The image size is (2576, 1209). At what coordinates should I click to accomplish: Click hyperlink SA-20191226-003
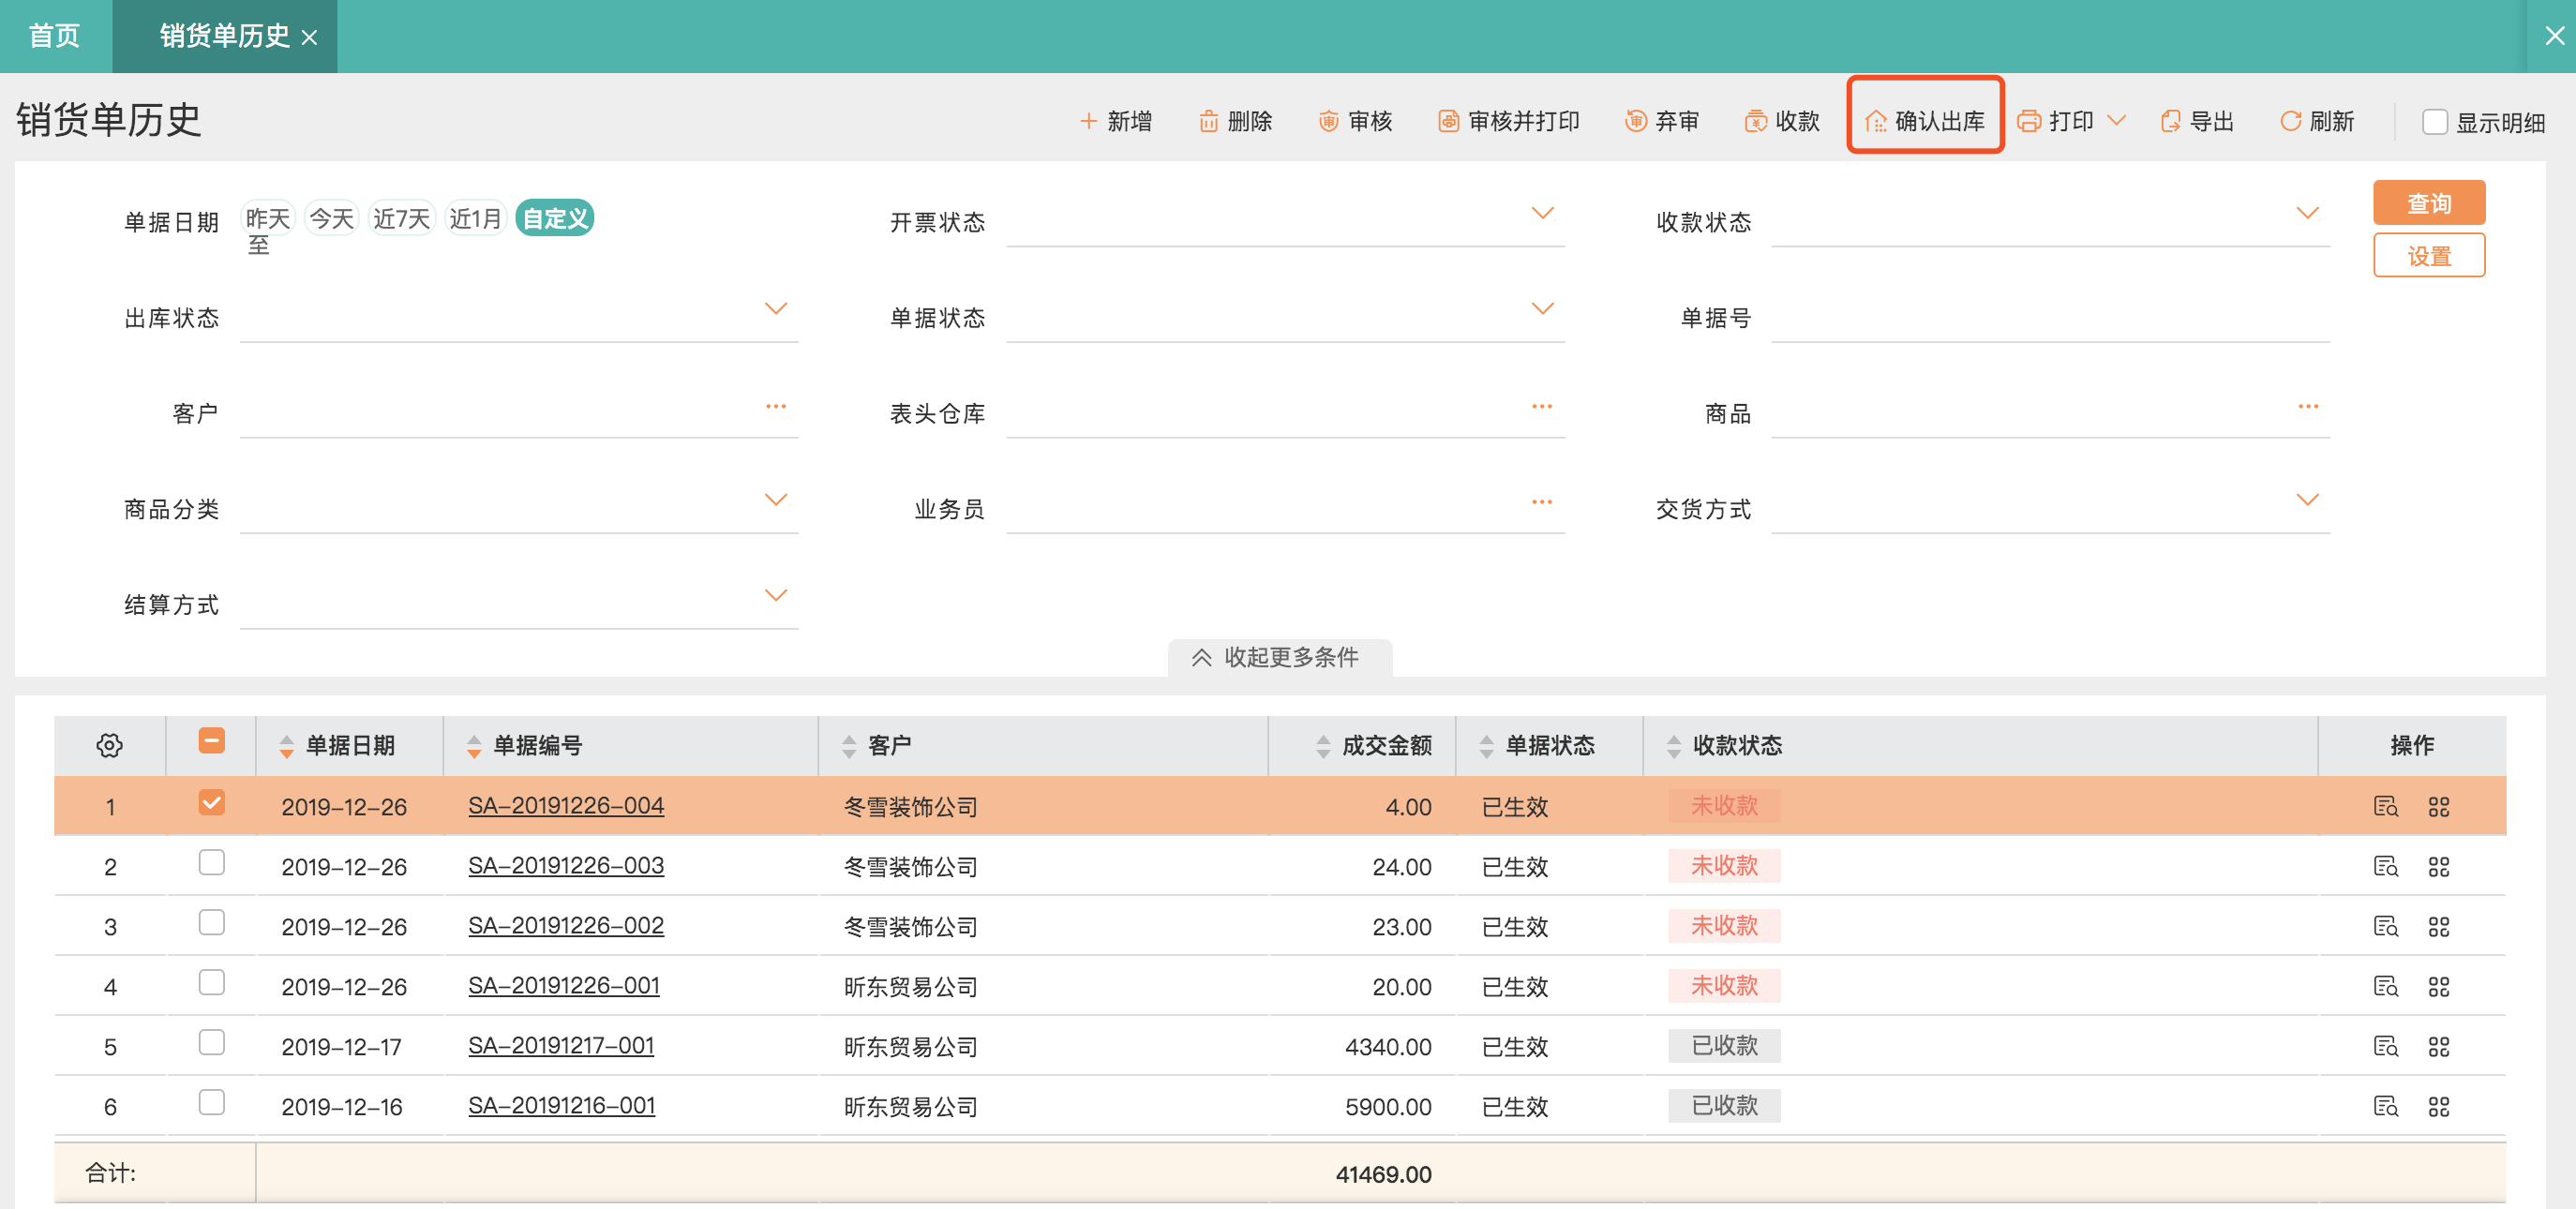point(568,864)
